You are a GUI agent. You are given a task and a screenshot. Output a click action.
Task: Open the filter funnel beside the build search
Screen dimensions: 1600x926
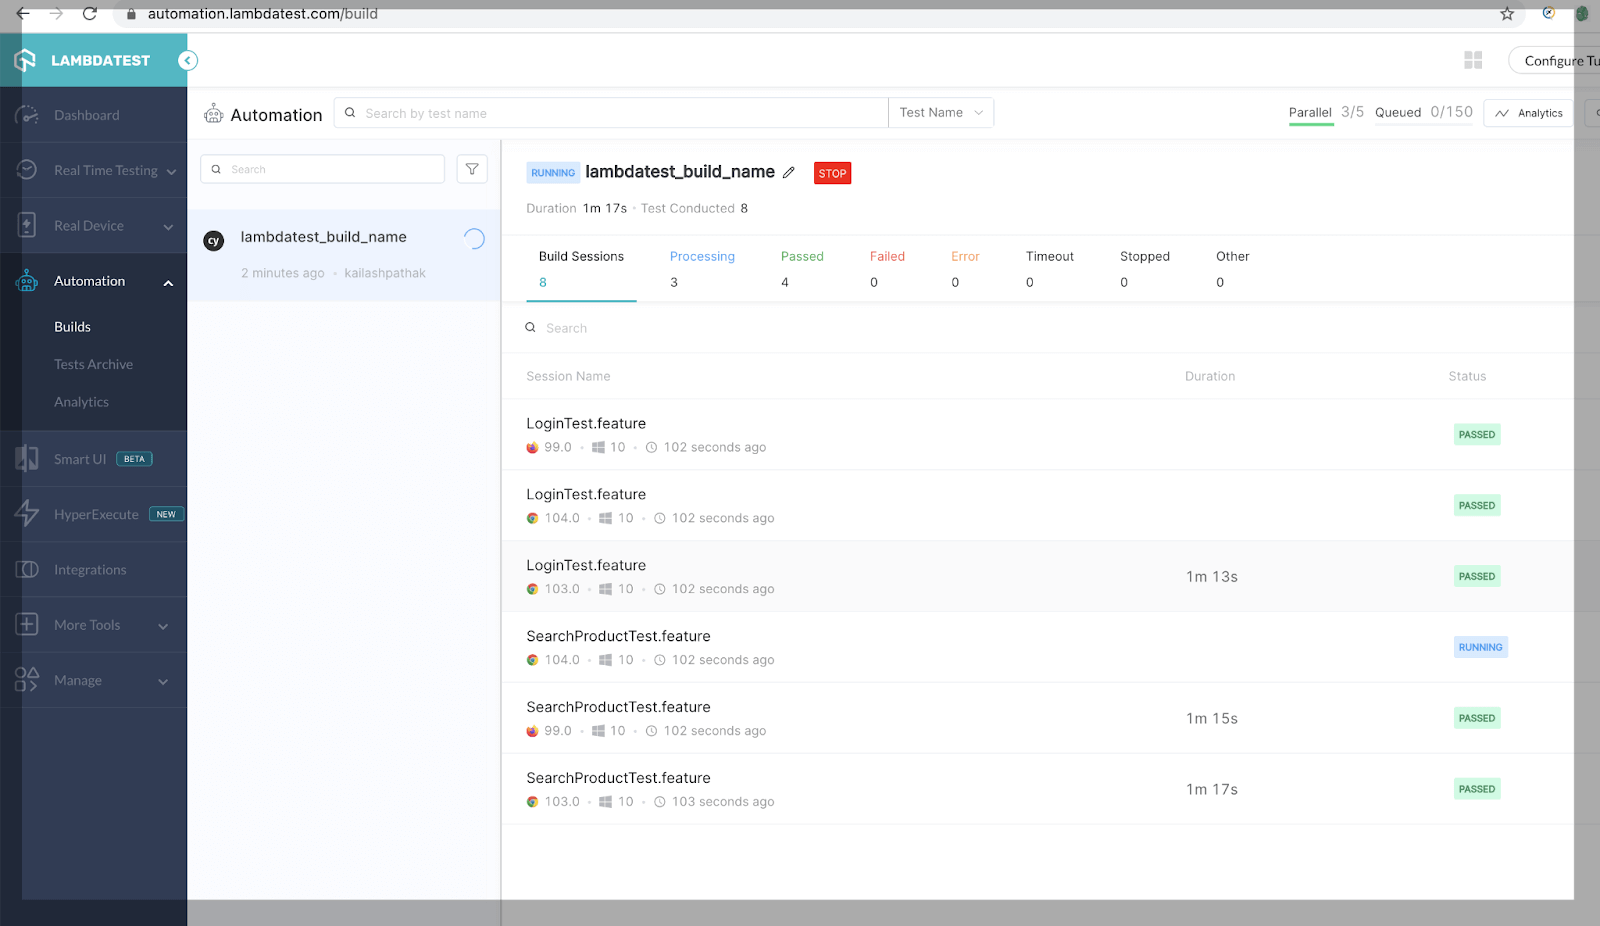[x=471, y=169]
